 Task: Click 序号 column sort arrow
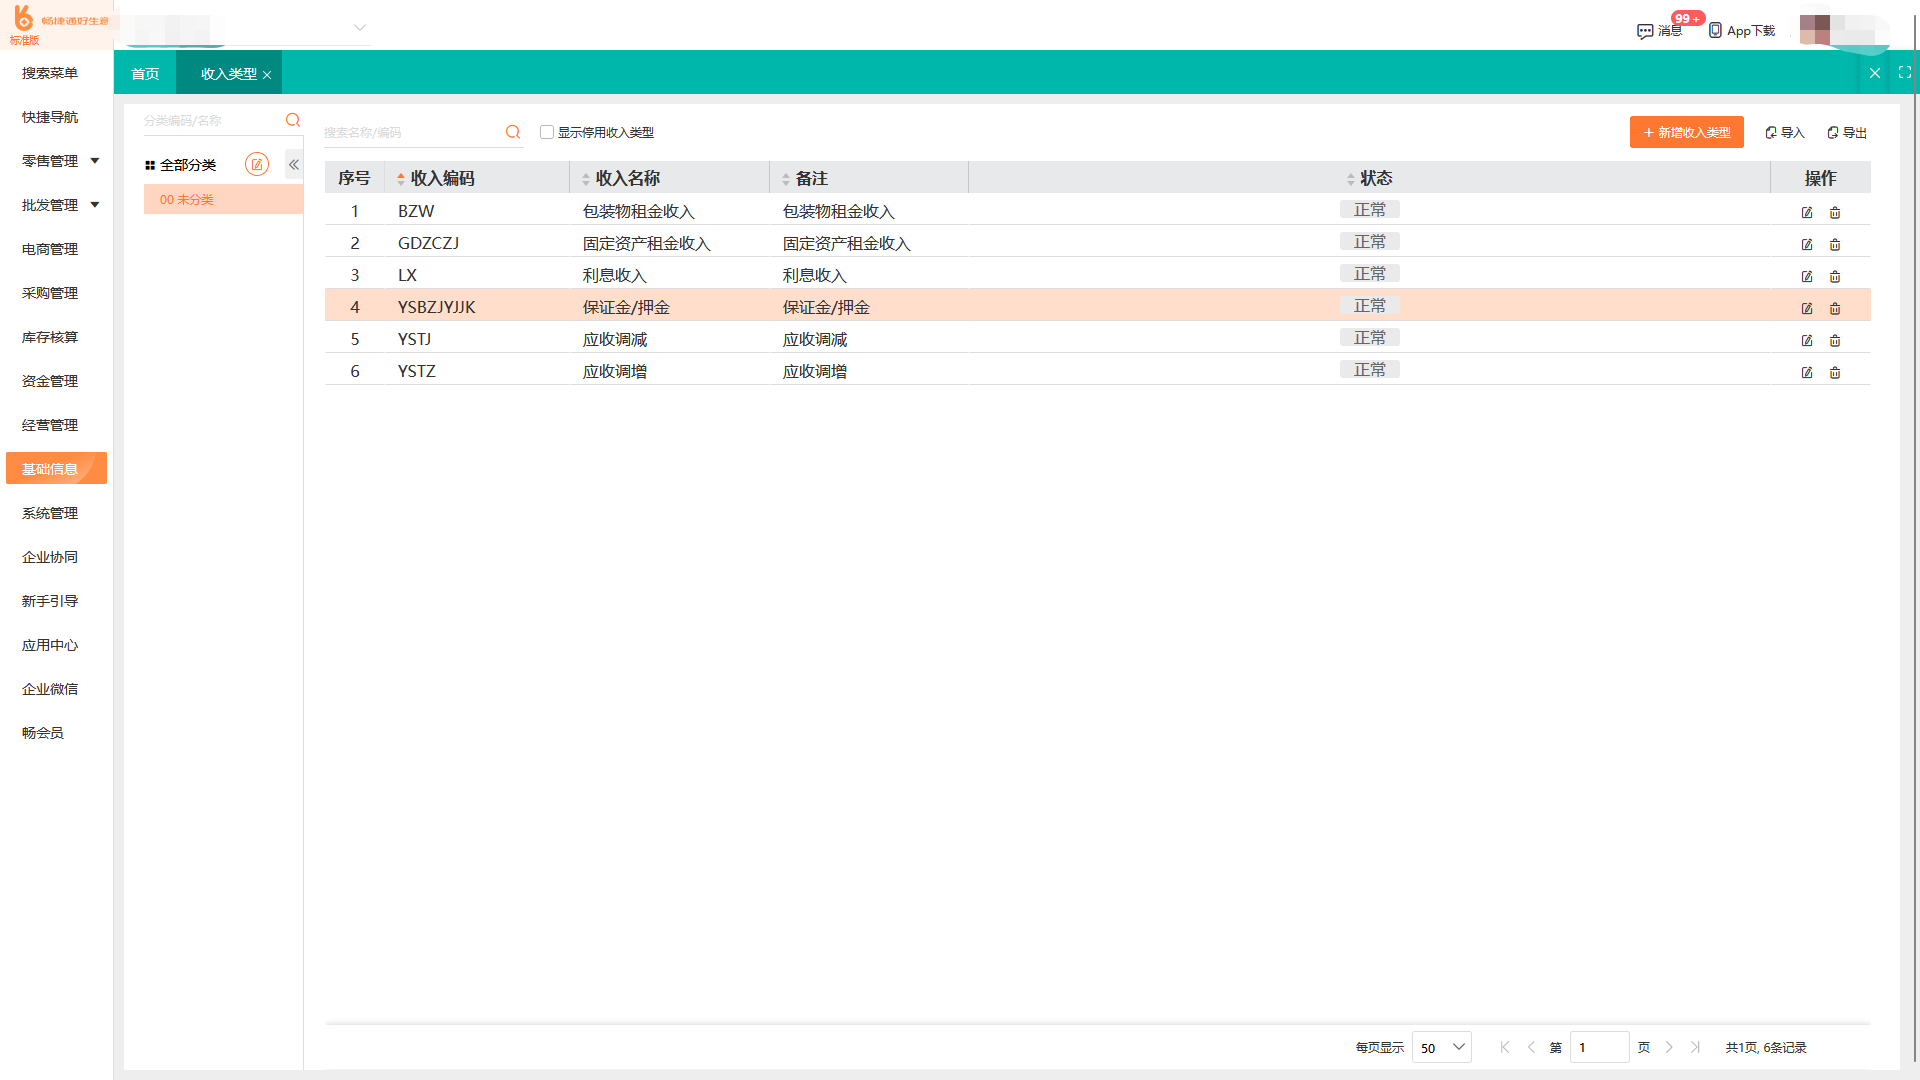click(x=400, y=178)
